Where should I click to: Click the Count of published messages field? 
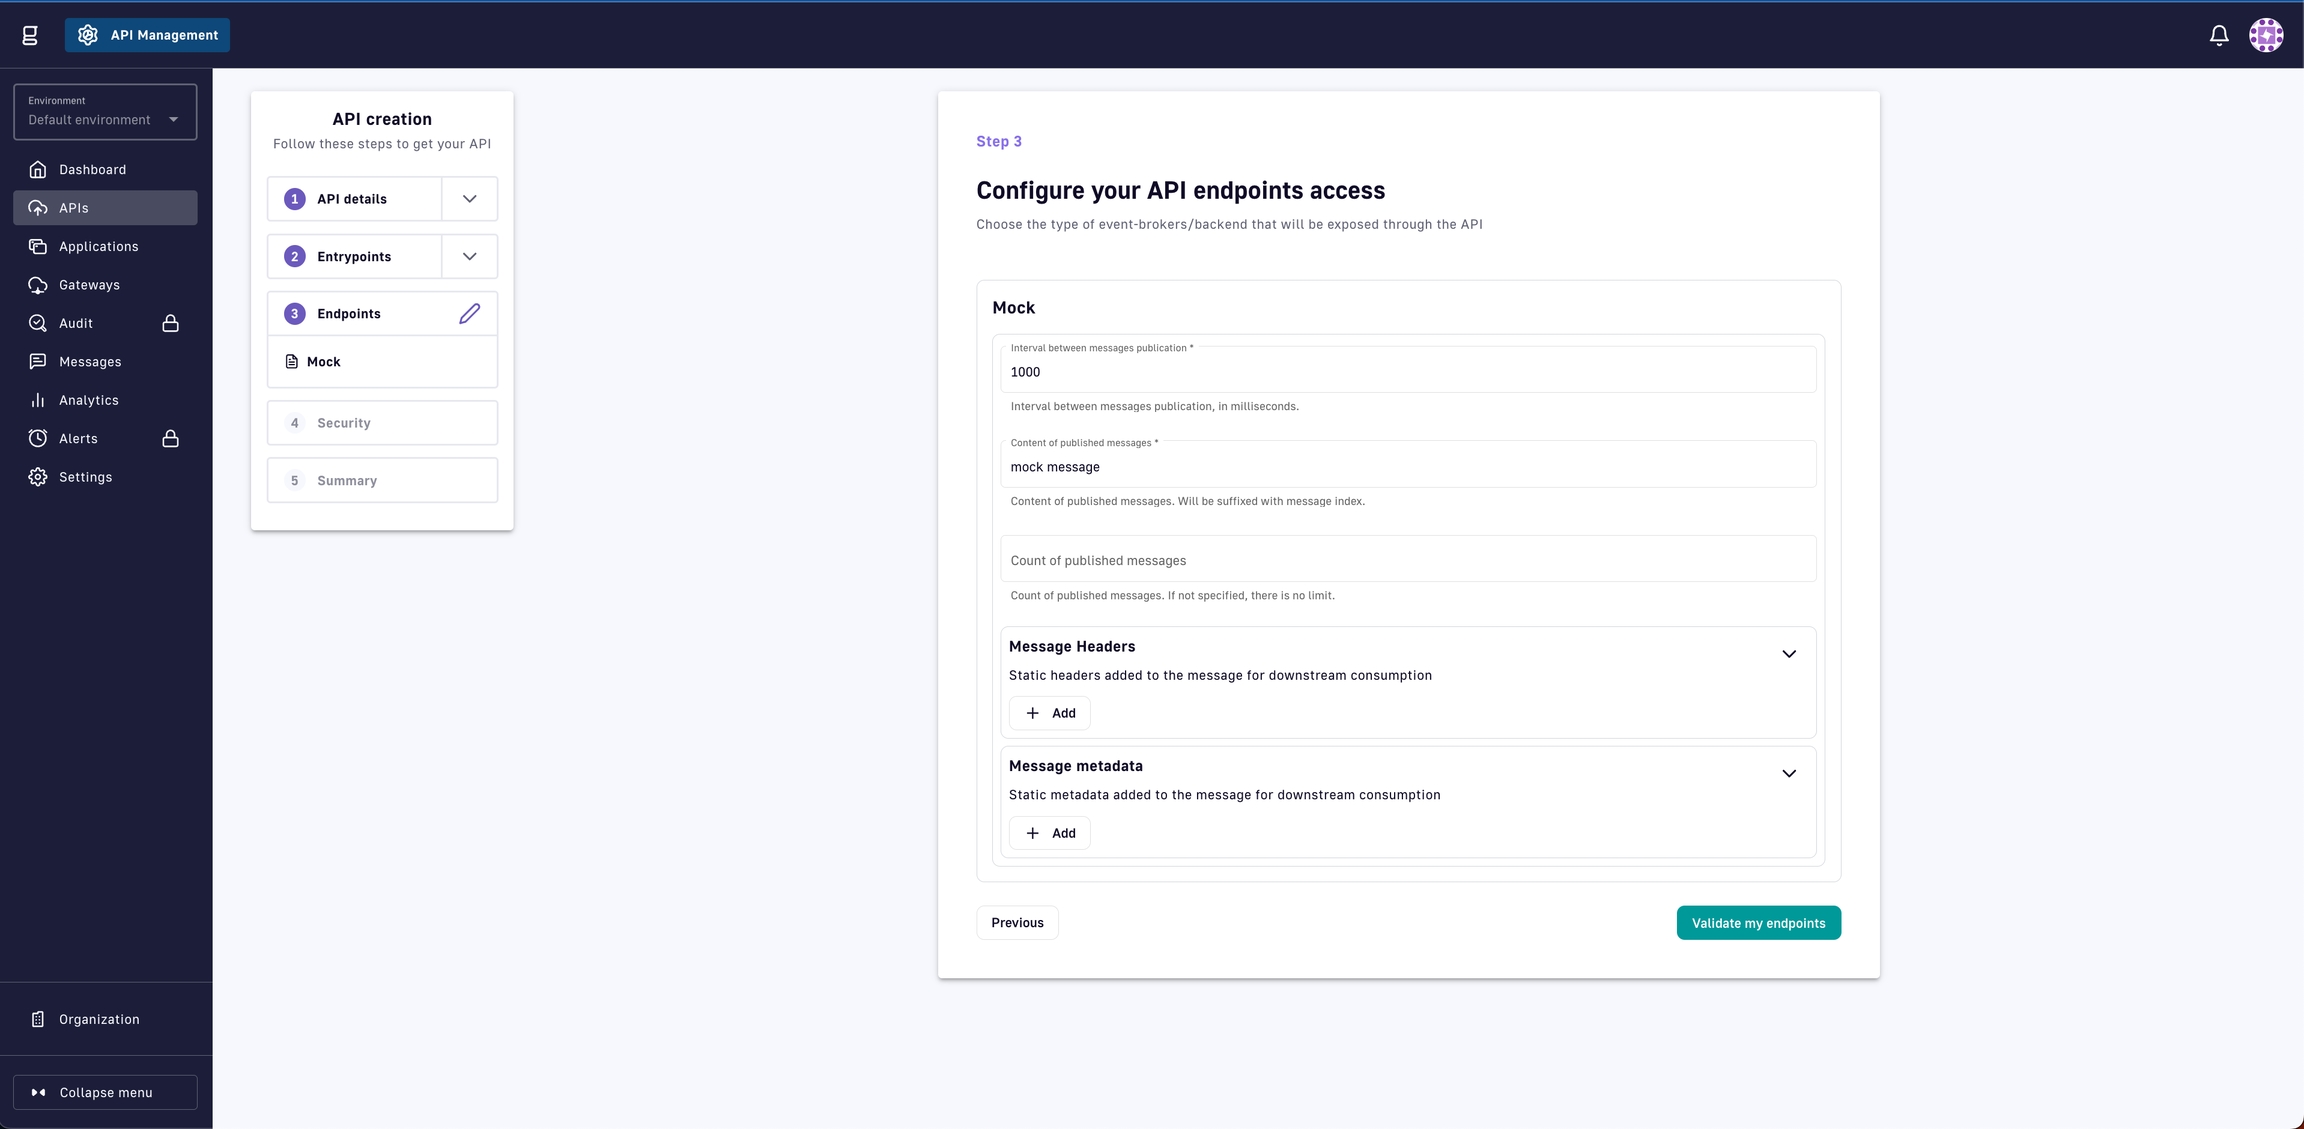(x=1407, y=560)
